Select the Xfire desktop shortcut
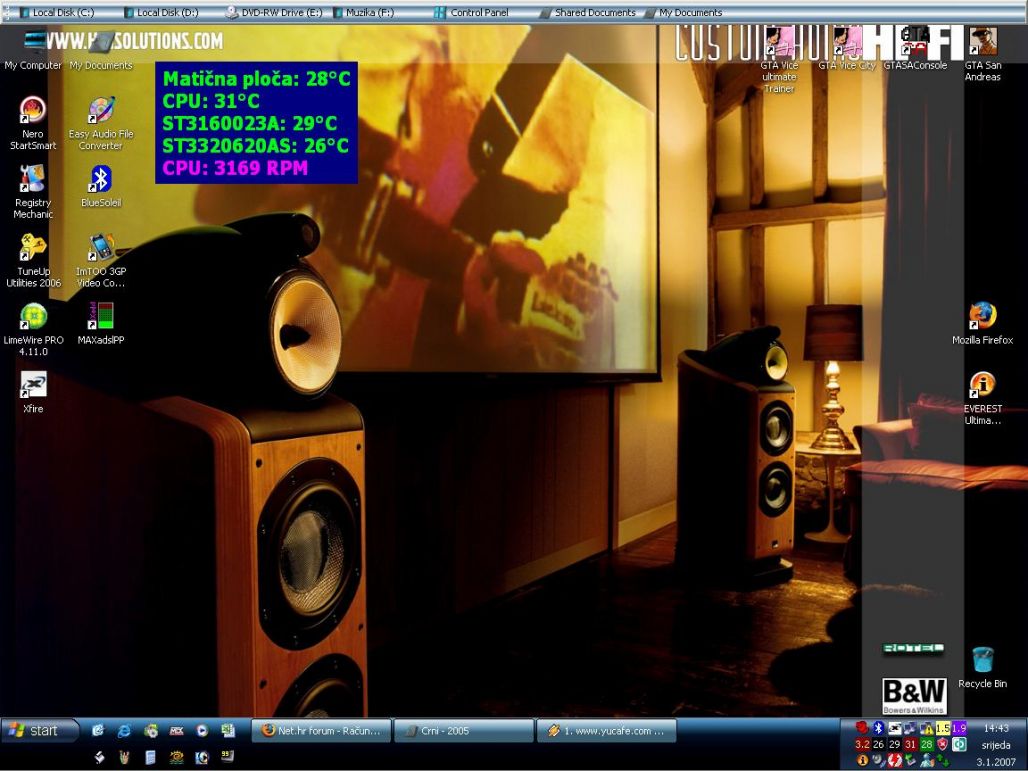Screen dimensions: 1028x771 click(33, 385)
